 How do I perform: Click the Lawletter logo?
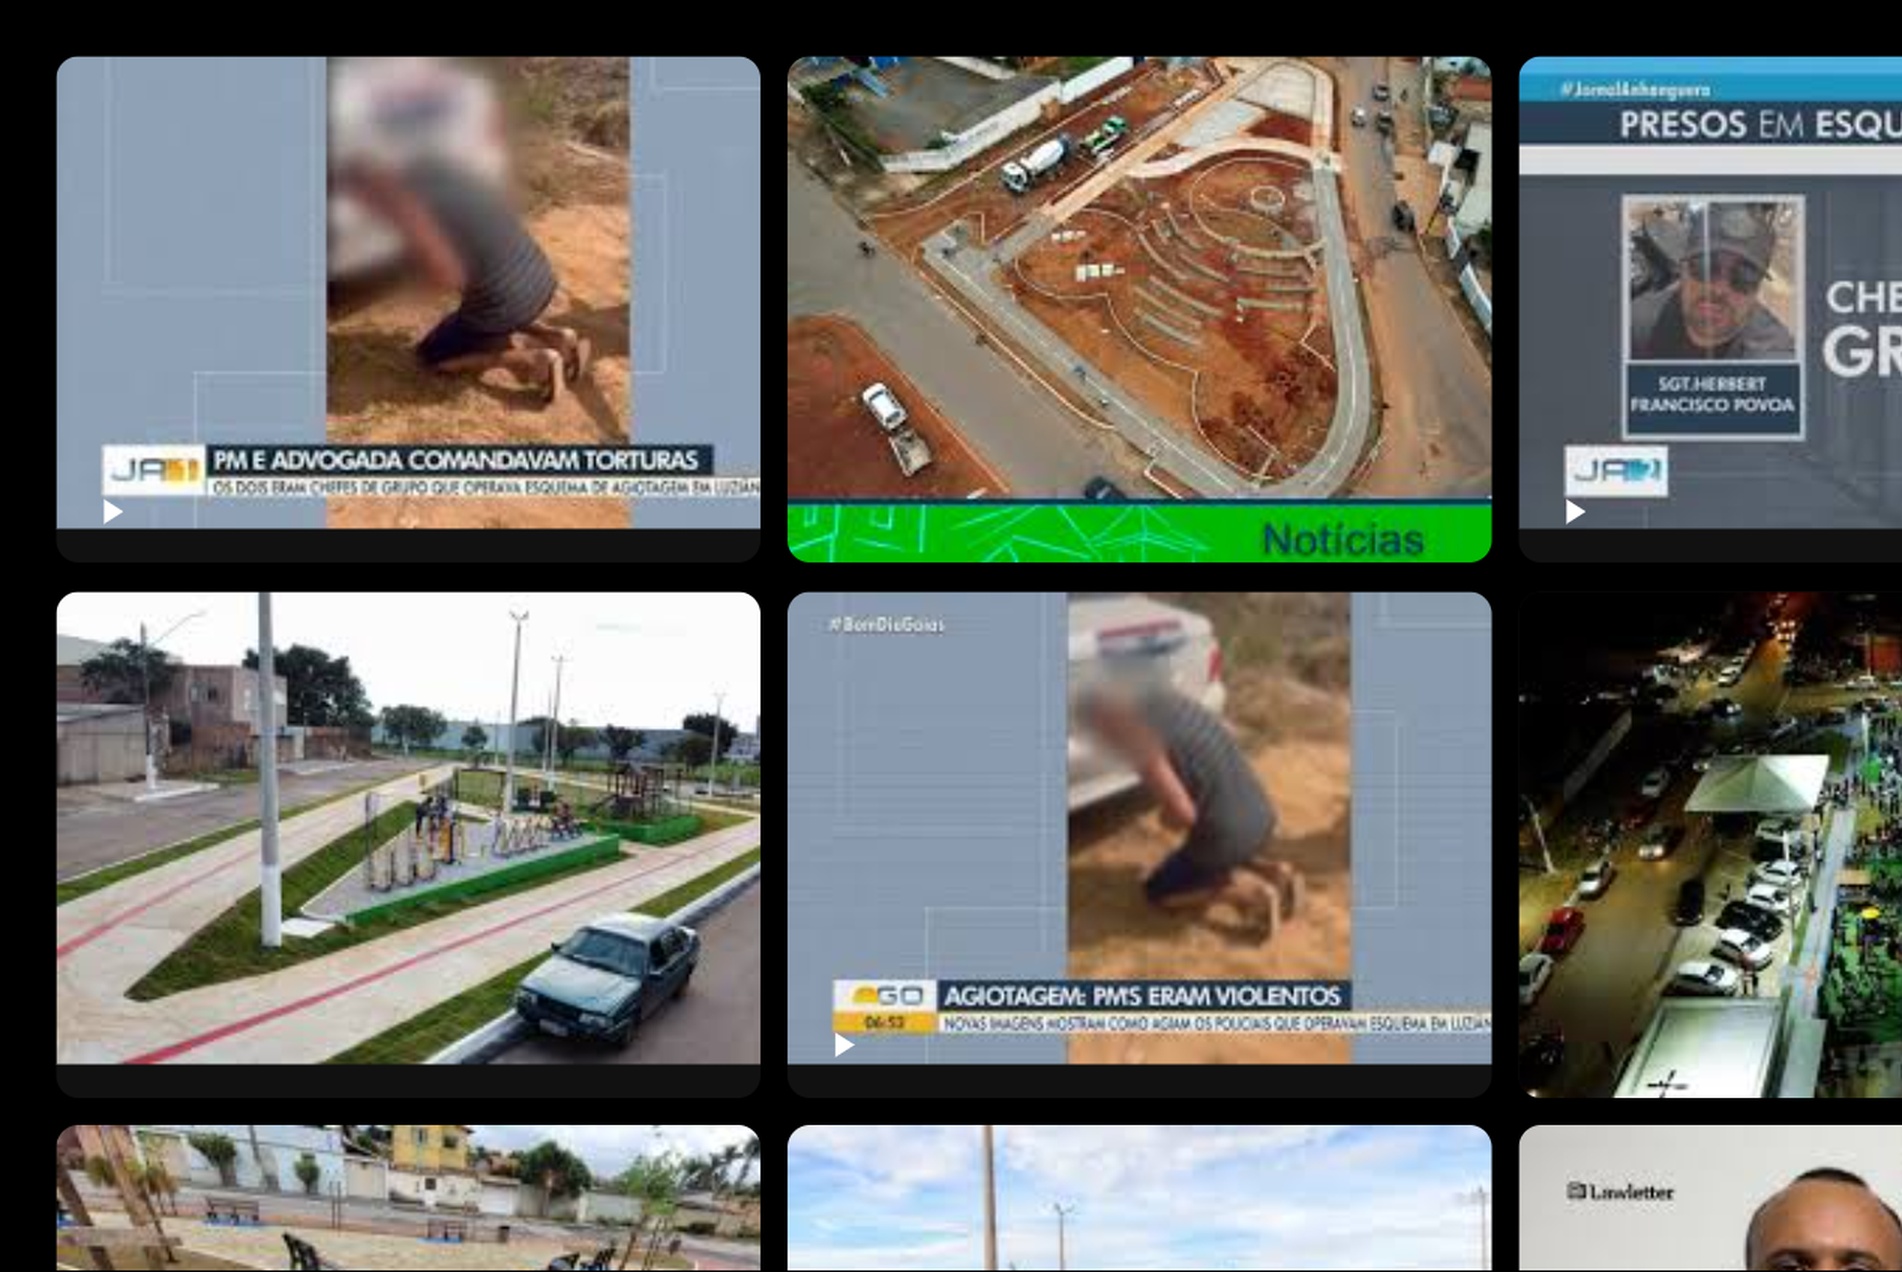1620,1192
